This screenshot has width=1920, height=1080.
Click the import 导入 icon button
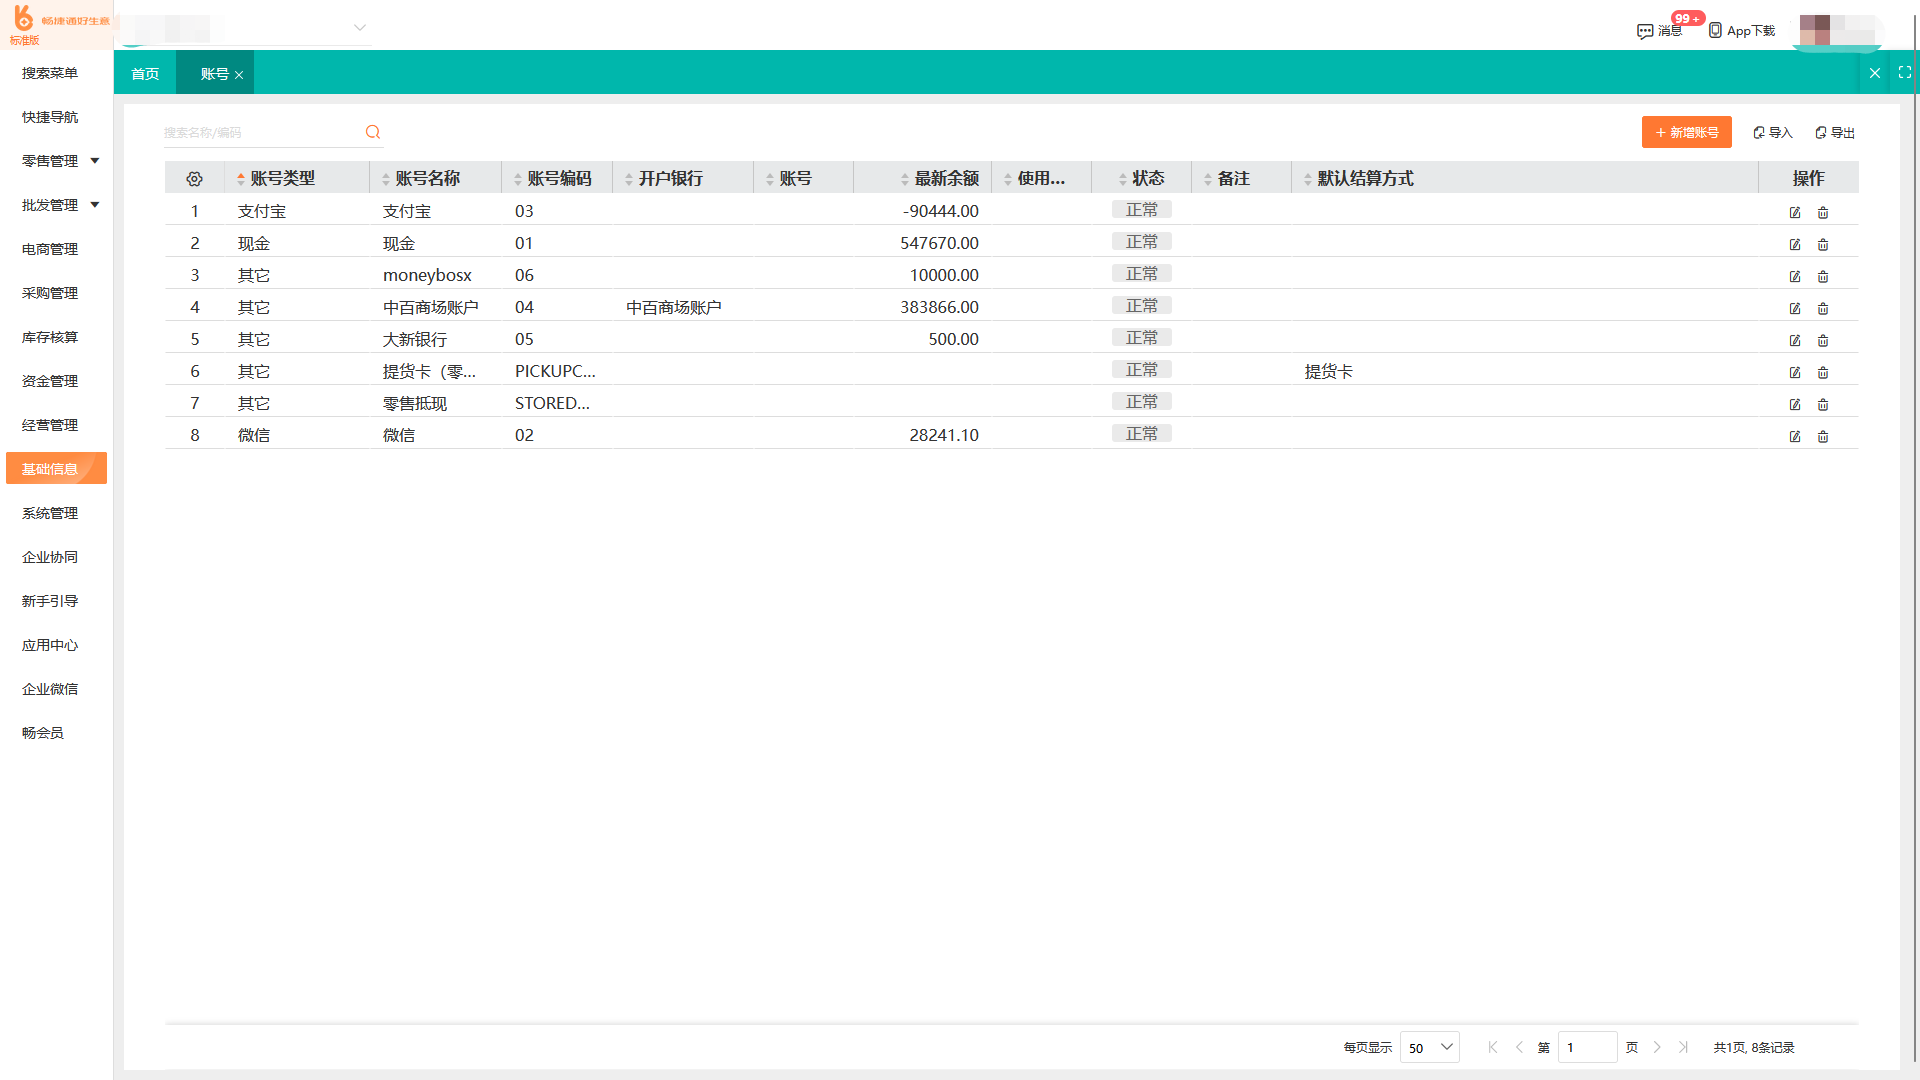[1774, 131]
